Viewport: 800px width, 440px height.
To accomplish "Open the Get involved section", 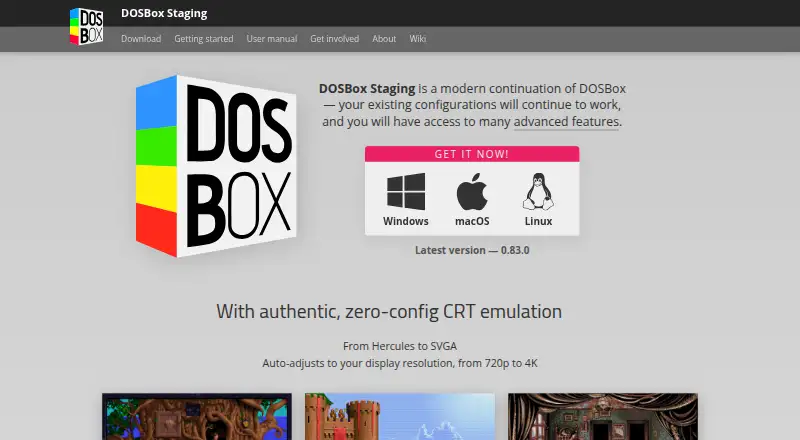I will [x=334, y=39].
